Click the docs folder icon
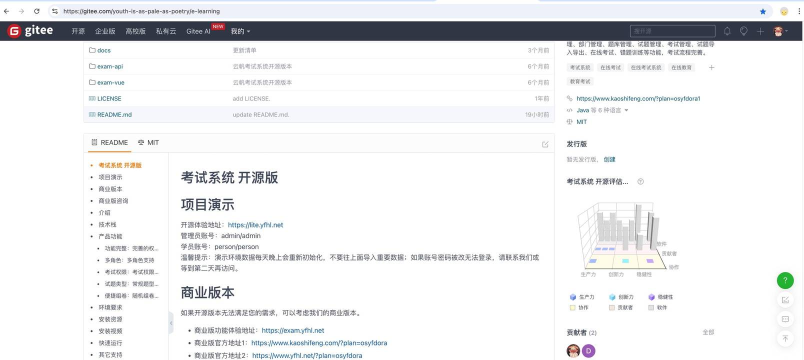Screen dimensions: 804x360 92,50
